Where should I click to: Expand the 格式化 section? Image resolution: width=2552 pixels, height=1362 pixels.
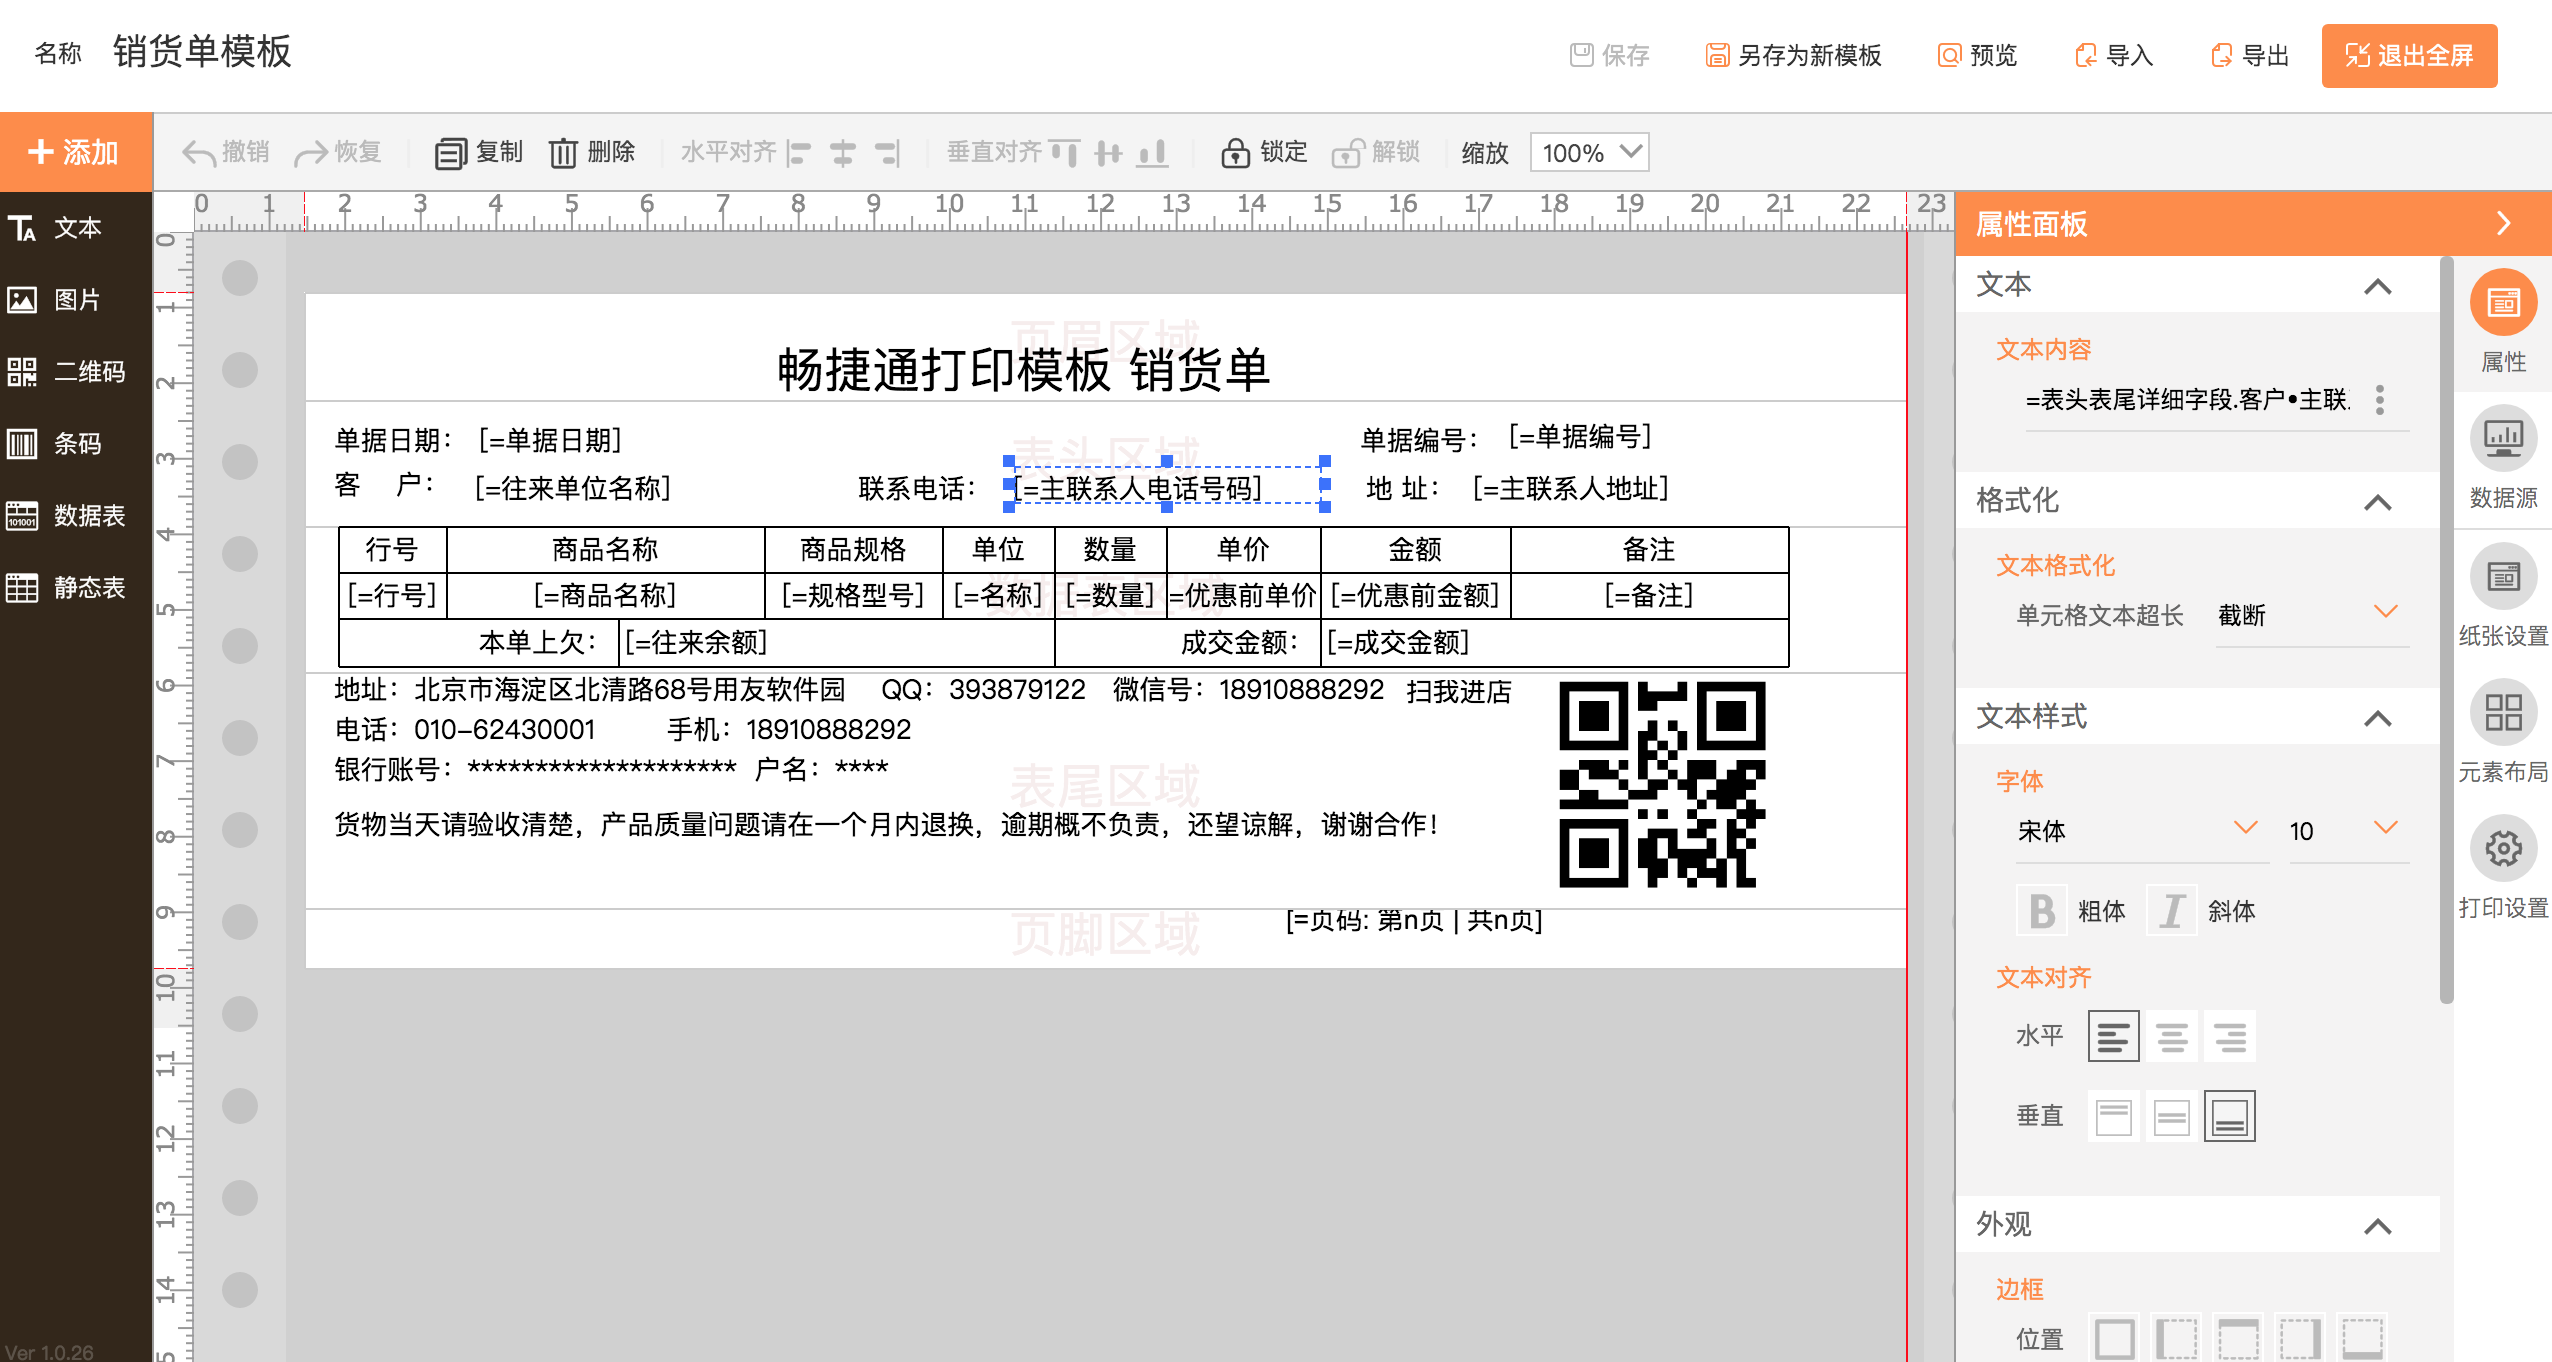pos(2382,500)
